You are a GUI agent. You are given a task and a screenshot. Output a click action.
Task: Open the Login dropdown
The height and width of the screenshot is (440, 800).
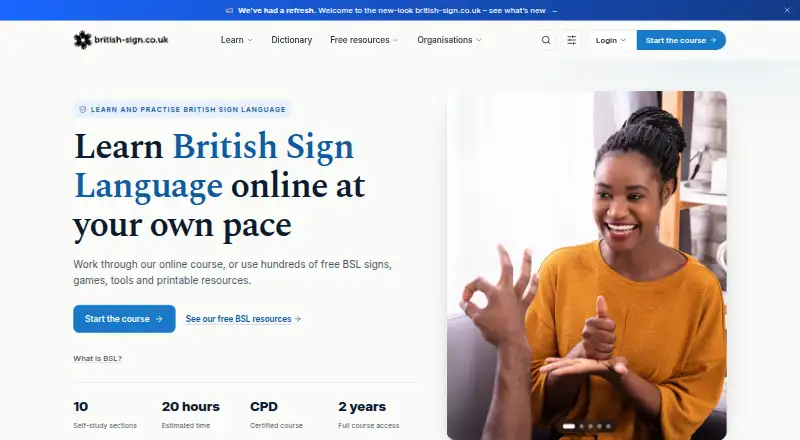point(610,40)
